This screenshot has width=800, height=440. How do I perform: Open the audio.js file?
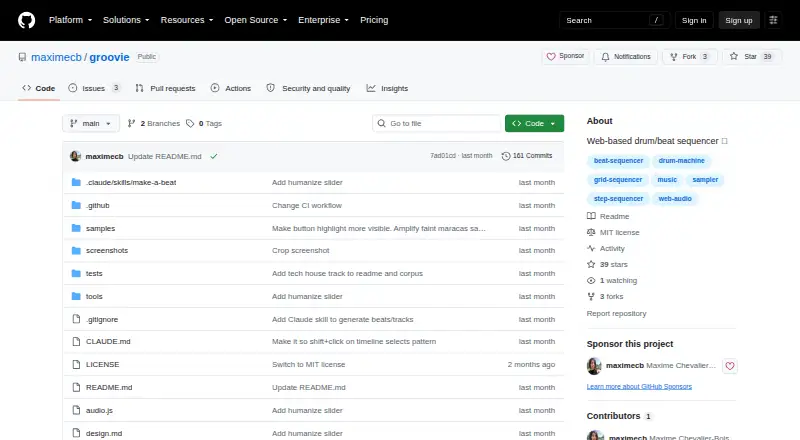click(99, 410)
